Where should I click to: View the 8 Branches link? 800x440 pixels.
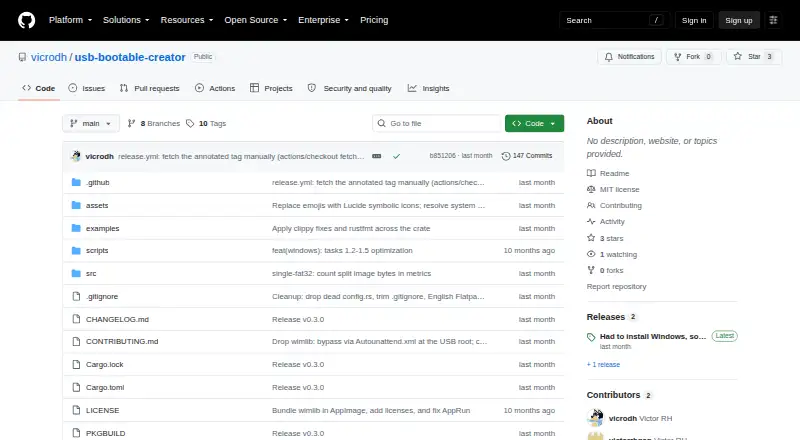tap(154, 124)
